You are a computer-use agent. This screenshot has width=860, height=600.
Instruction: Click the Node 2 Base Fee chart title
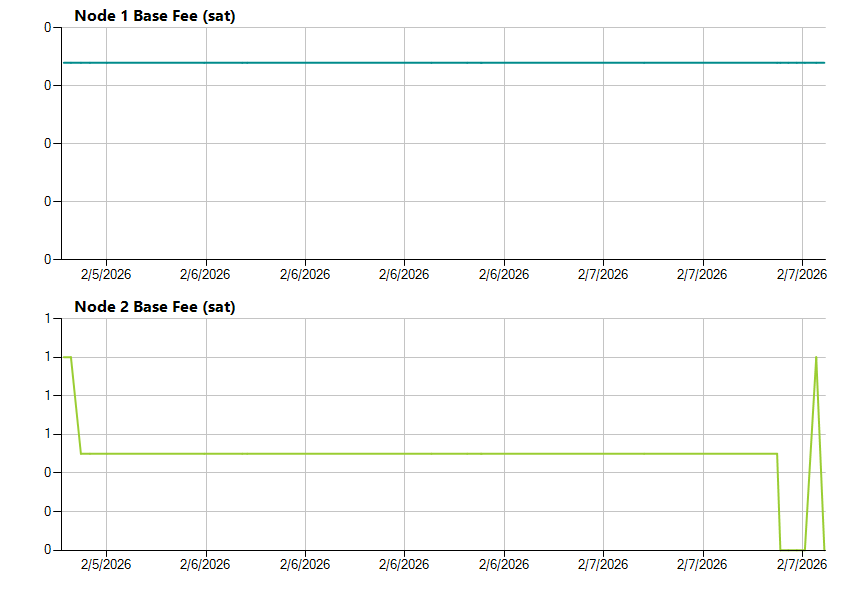click(x=155, y=306)
